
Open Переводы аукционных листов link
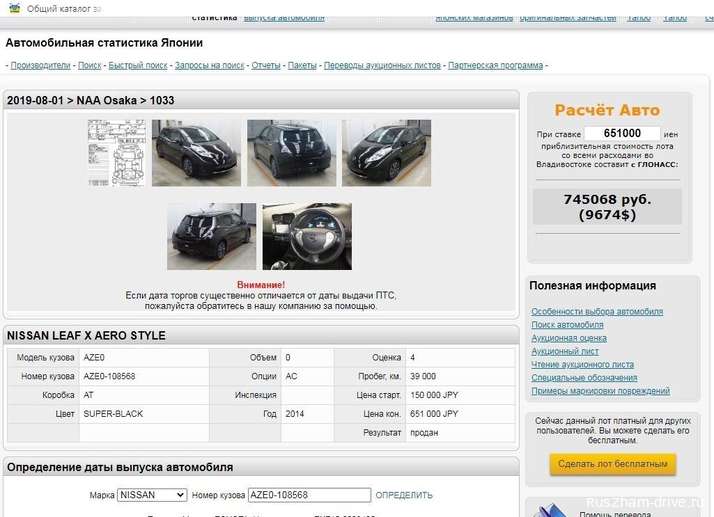click(382, 65)
